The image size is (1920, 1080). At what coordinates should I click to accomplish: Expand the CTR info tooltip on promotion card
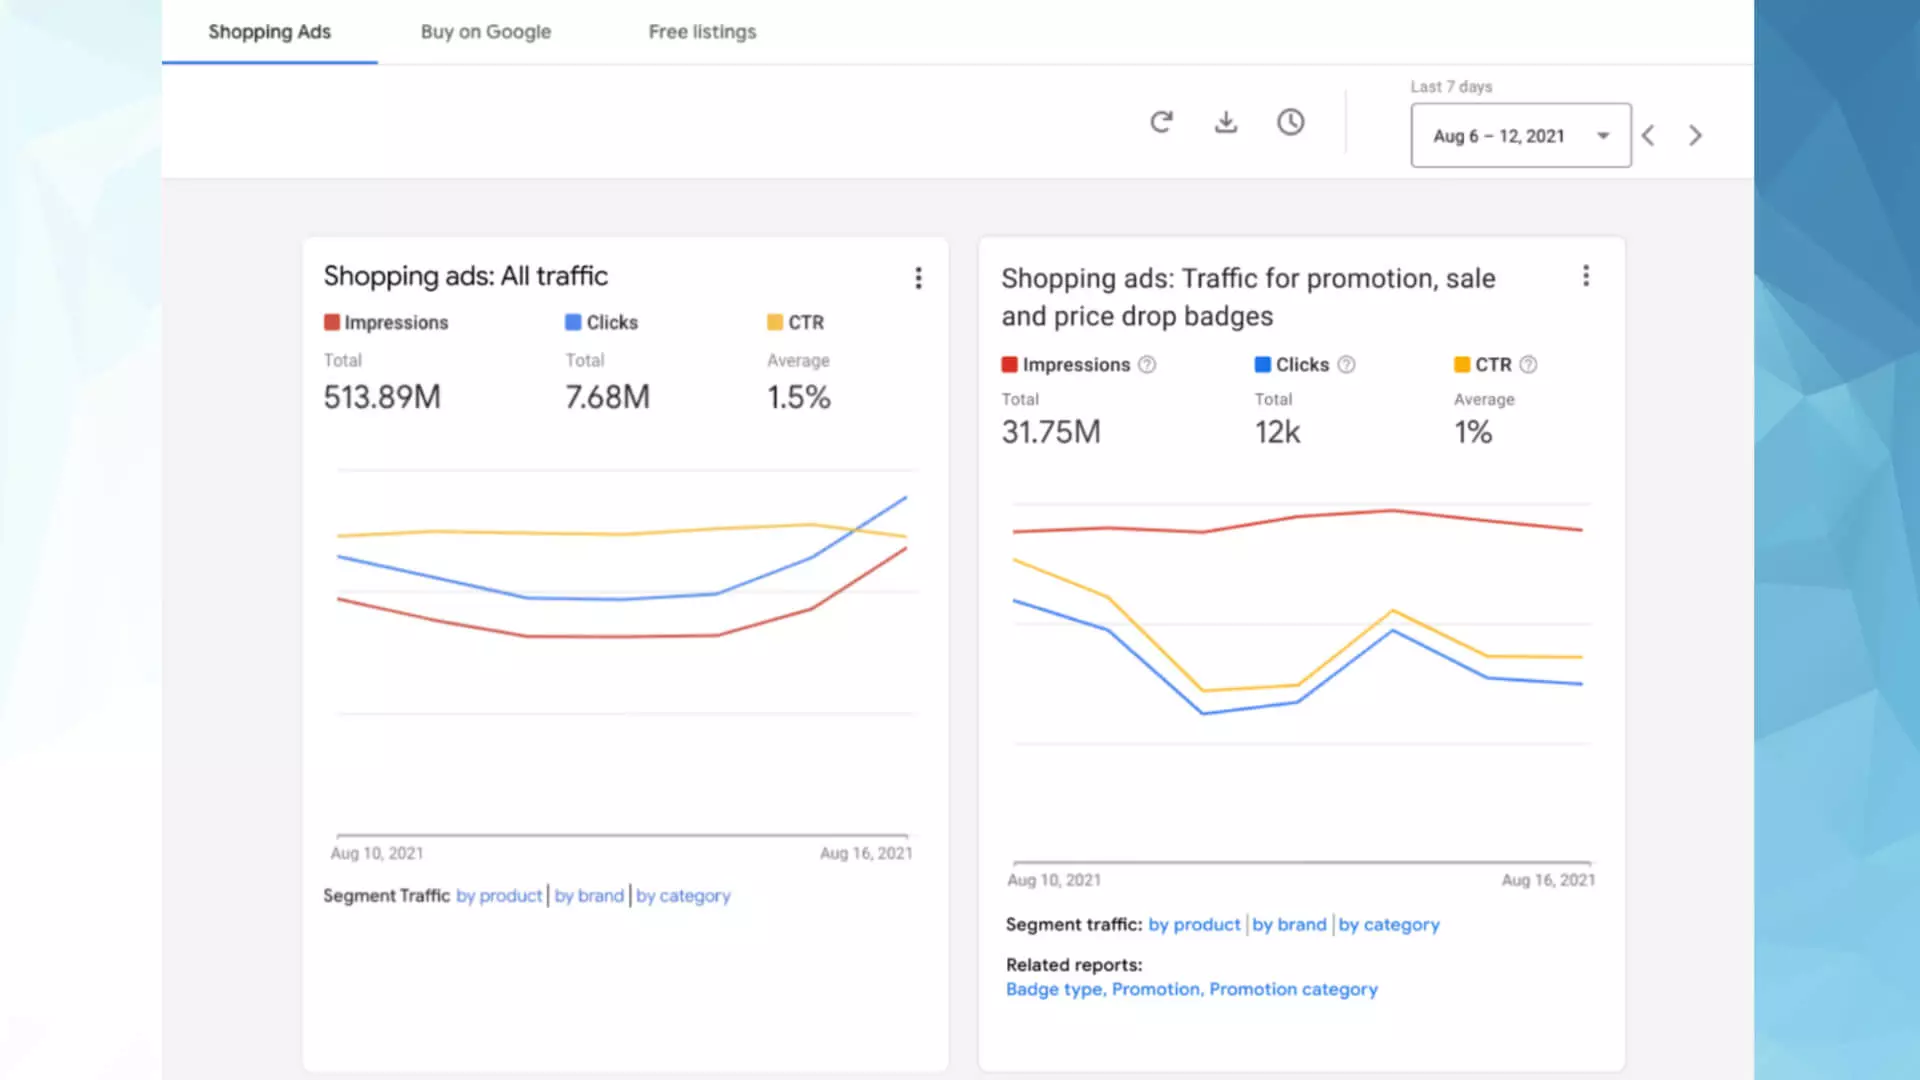tap(1527, 364)
